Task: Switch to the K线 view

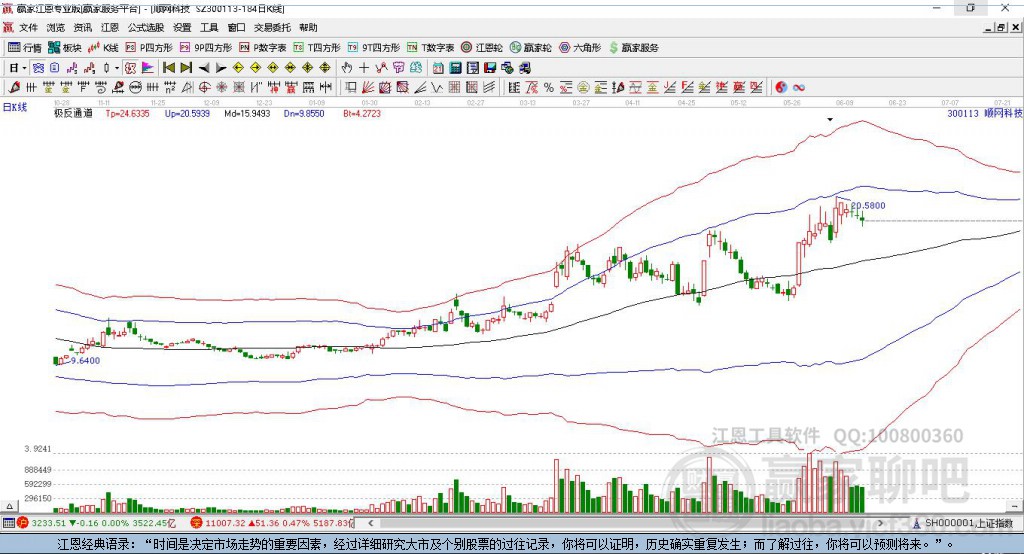Action: pyautogui.click(x=104, y=47)
